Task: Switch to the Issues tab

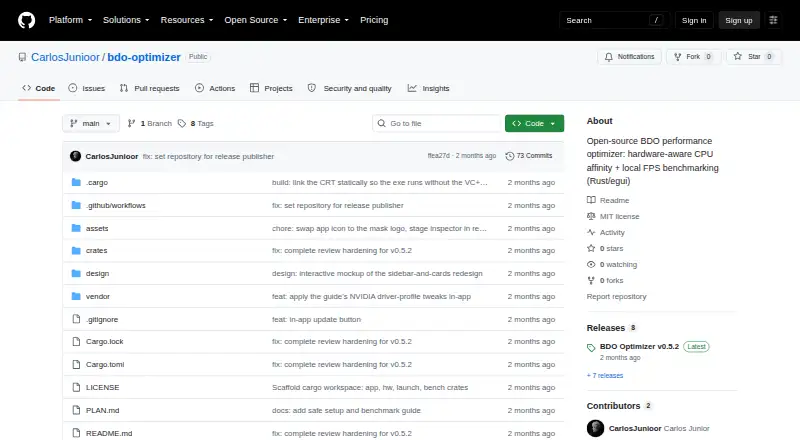Action: (87, 88)
